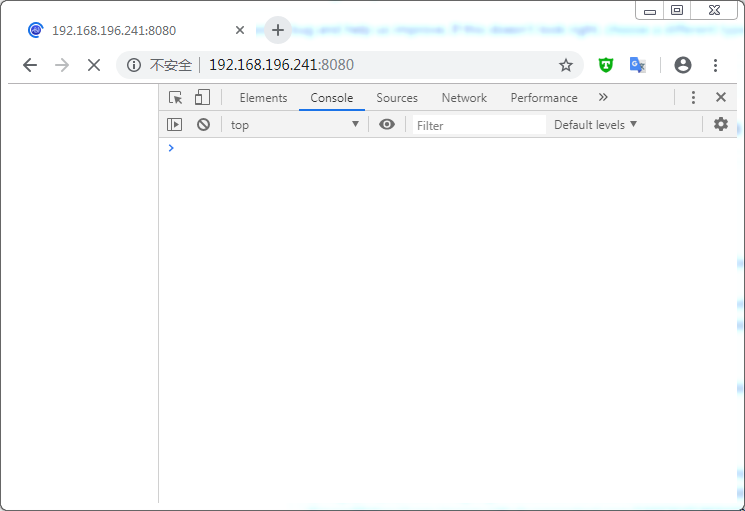Bookmark this page with the star icon

566,65
